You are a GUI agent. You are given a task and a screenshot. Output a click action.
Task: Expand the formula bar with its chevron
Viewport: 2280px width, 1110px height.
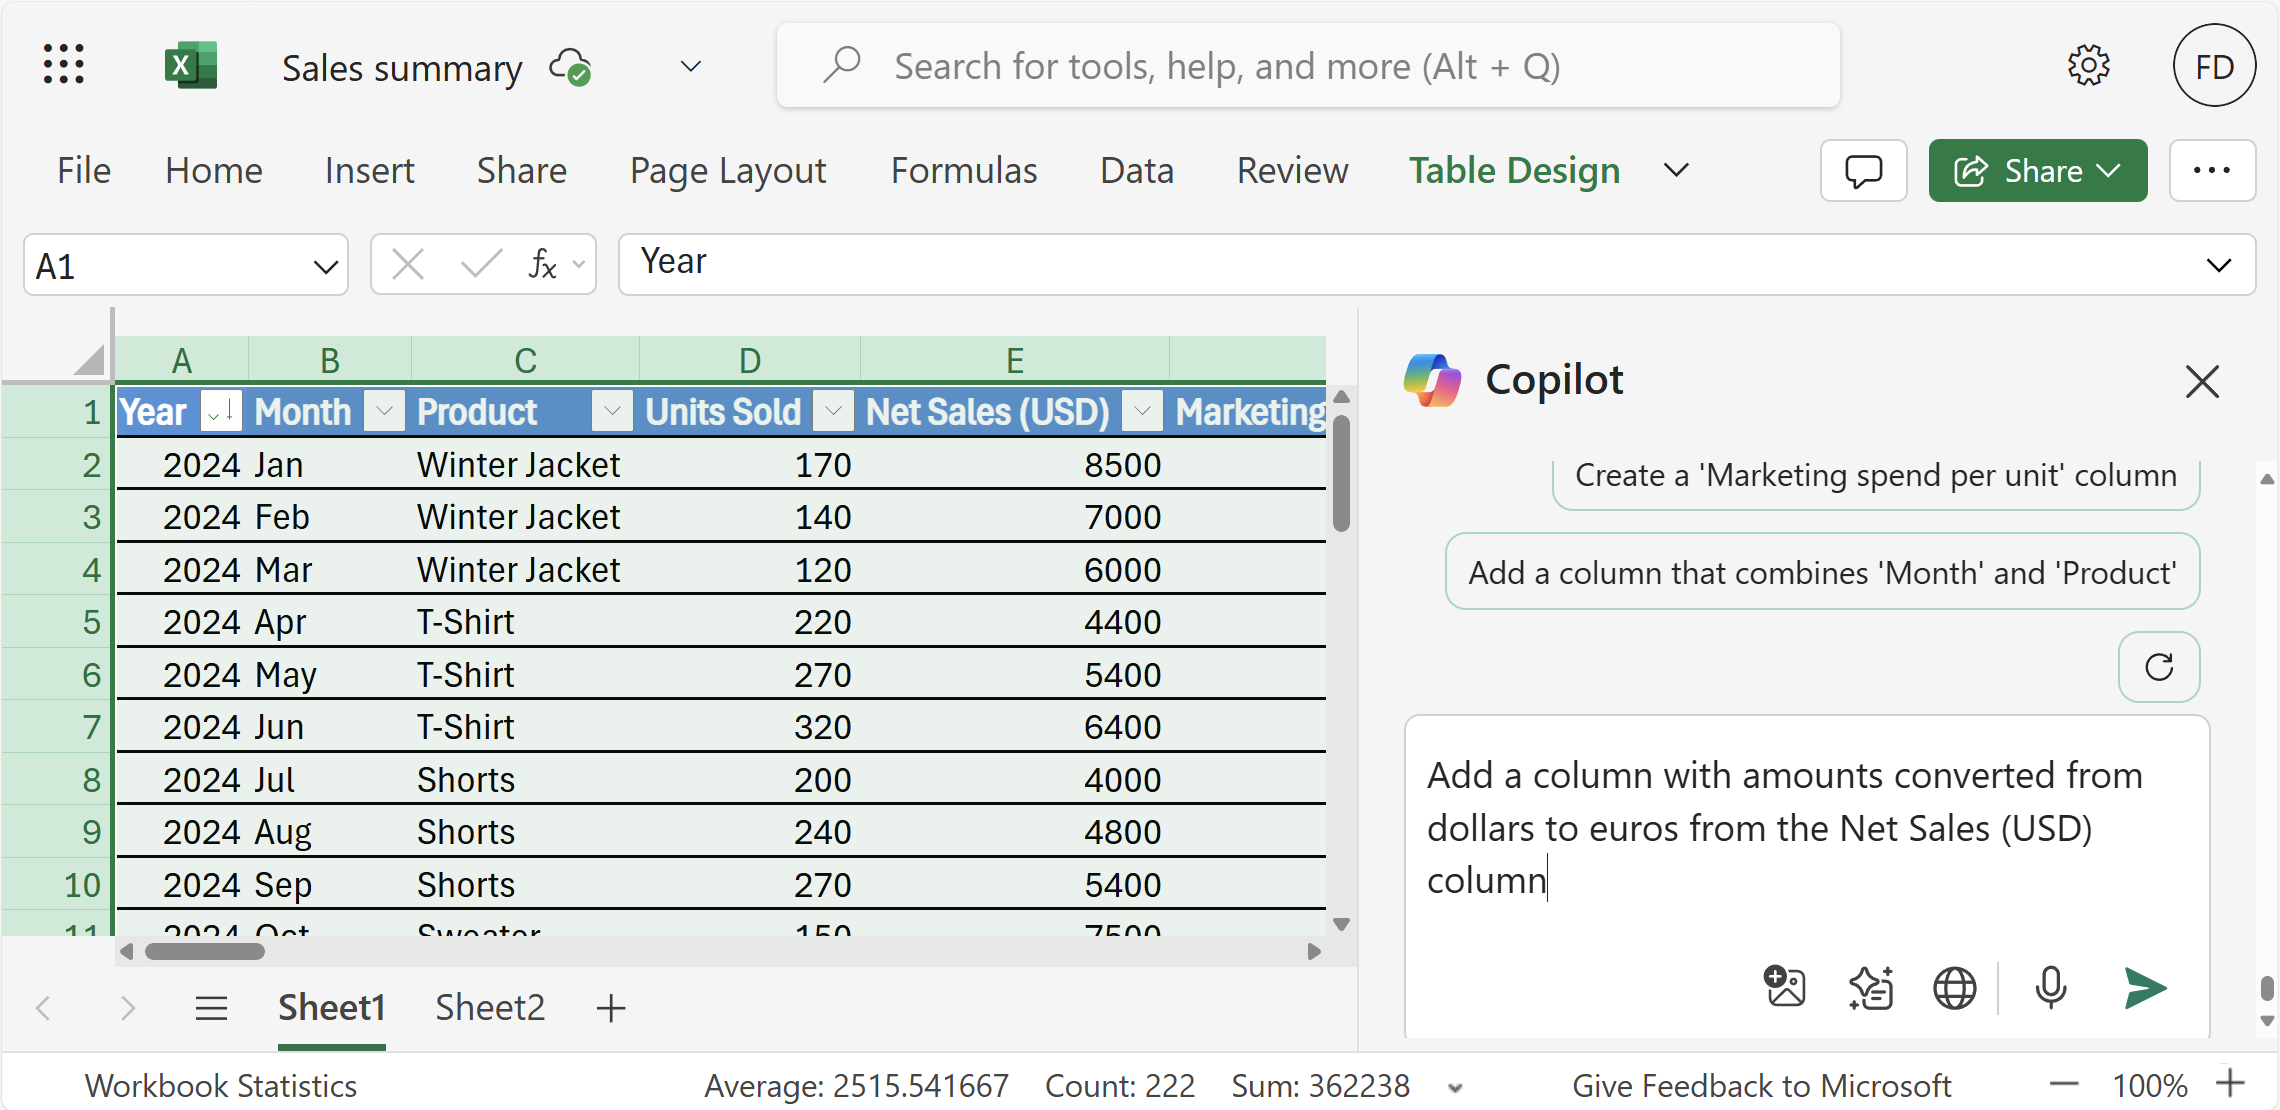coord(2218,264)
